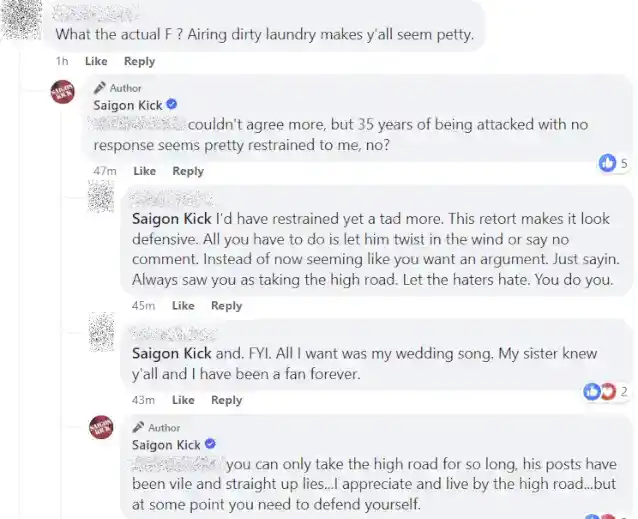Click the Author pencil icon on the 47m reply

coord(100,88)
